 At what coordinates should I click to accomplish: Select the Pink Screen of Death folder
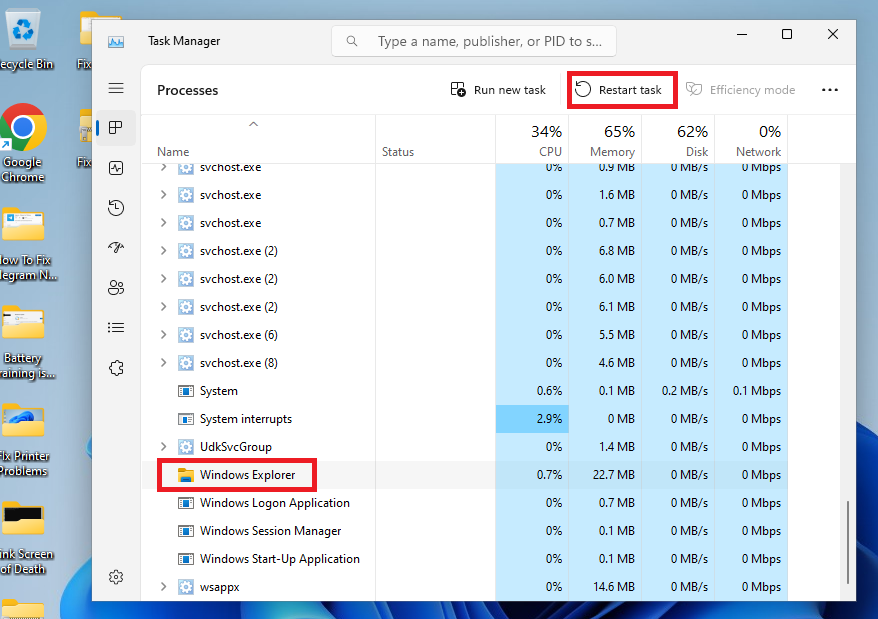25,538
